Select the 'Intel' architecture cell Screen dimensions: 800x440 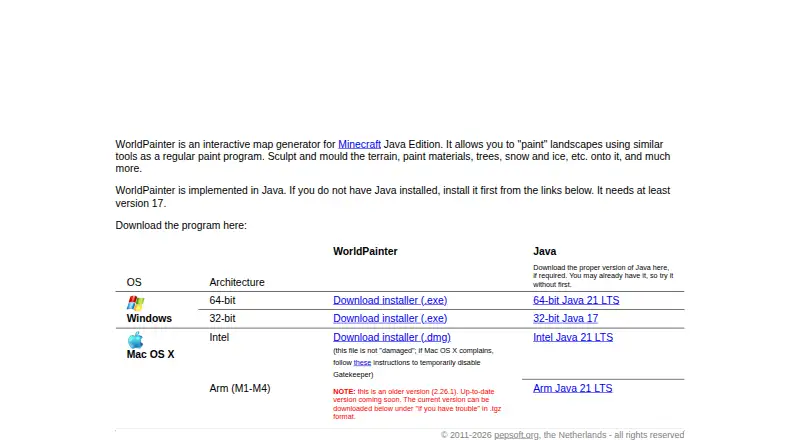(x=219, y=337)
